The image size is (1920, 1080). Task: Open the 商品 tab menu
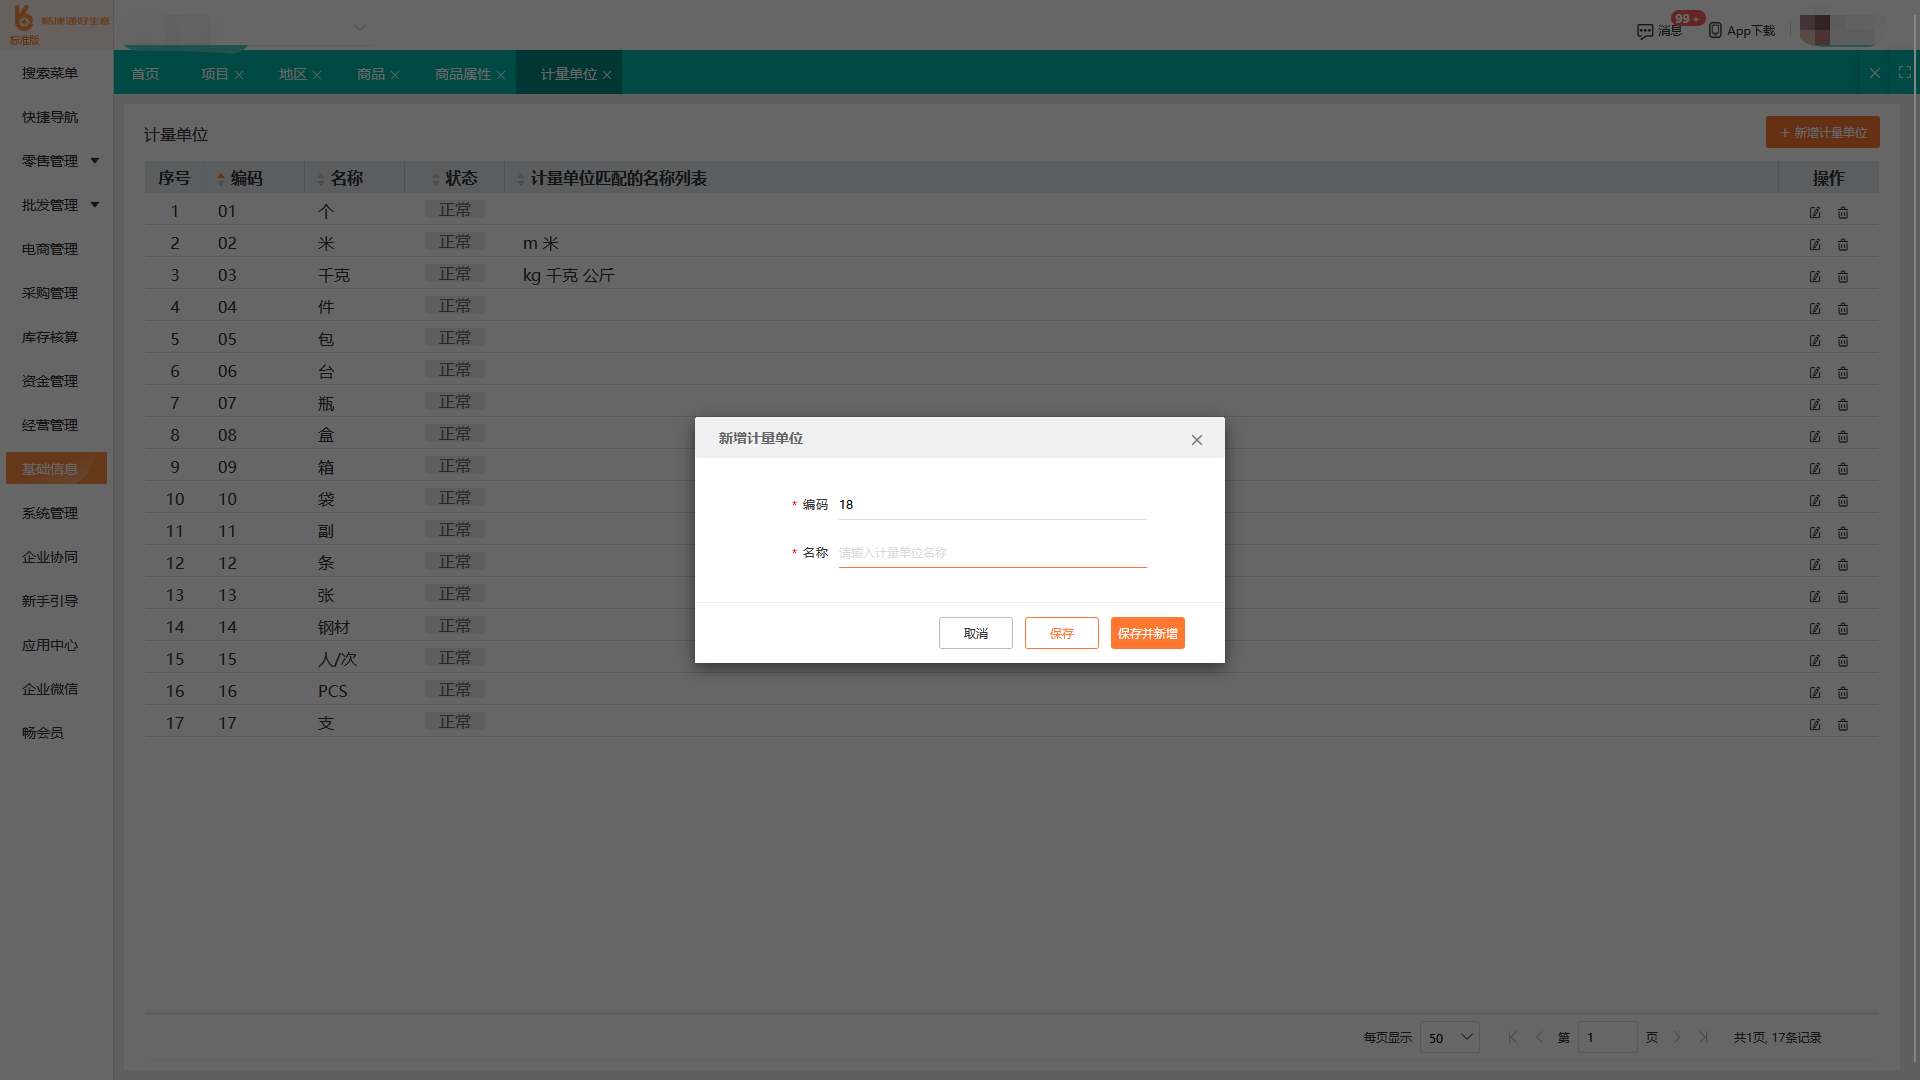pyautogui.click(x=371, y=73)
